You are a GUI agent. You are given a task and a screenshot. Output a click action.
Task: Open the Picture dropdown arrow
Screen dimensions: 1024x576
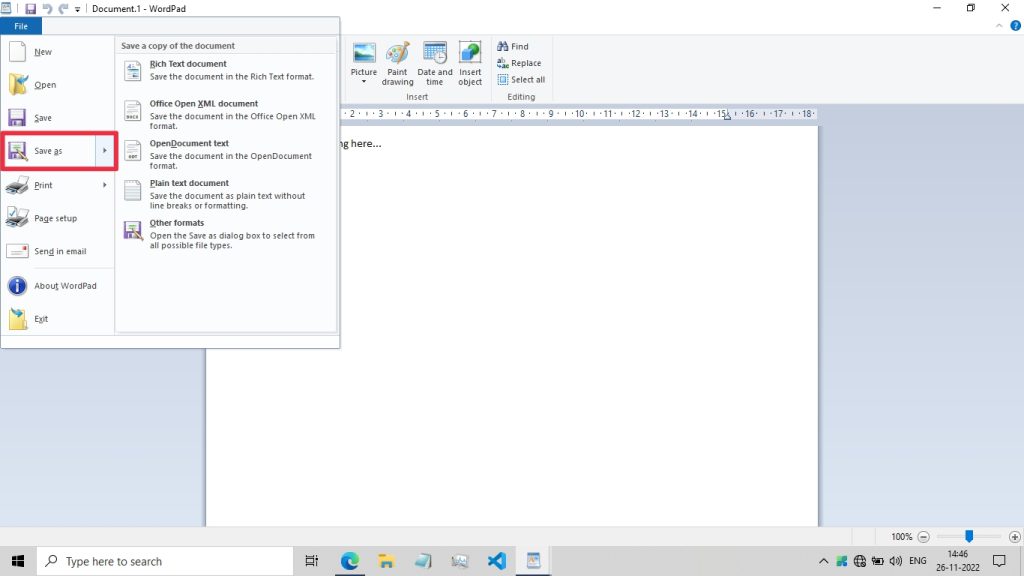tap(364, 82)
